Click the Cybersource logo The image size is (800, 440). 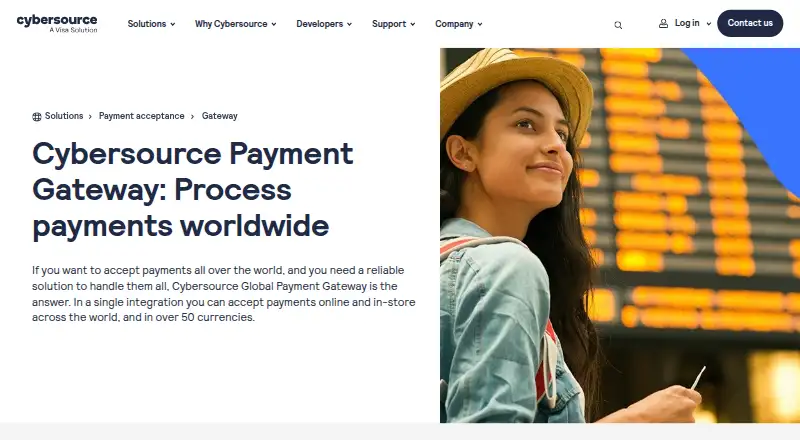[x=57, y=23]
